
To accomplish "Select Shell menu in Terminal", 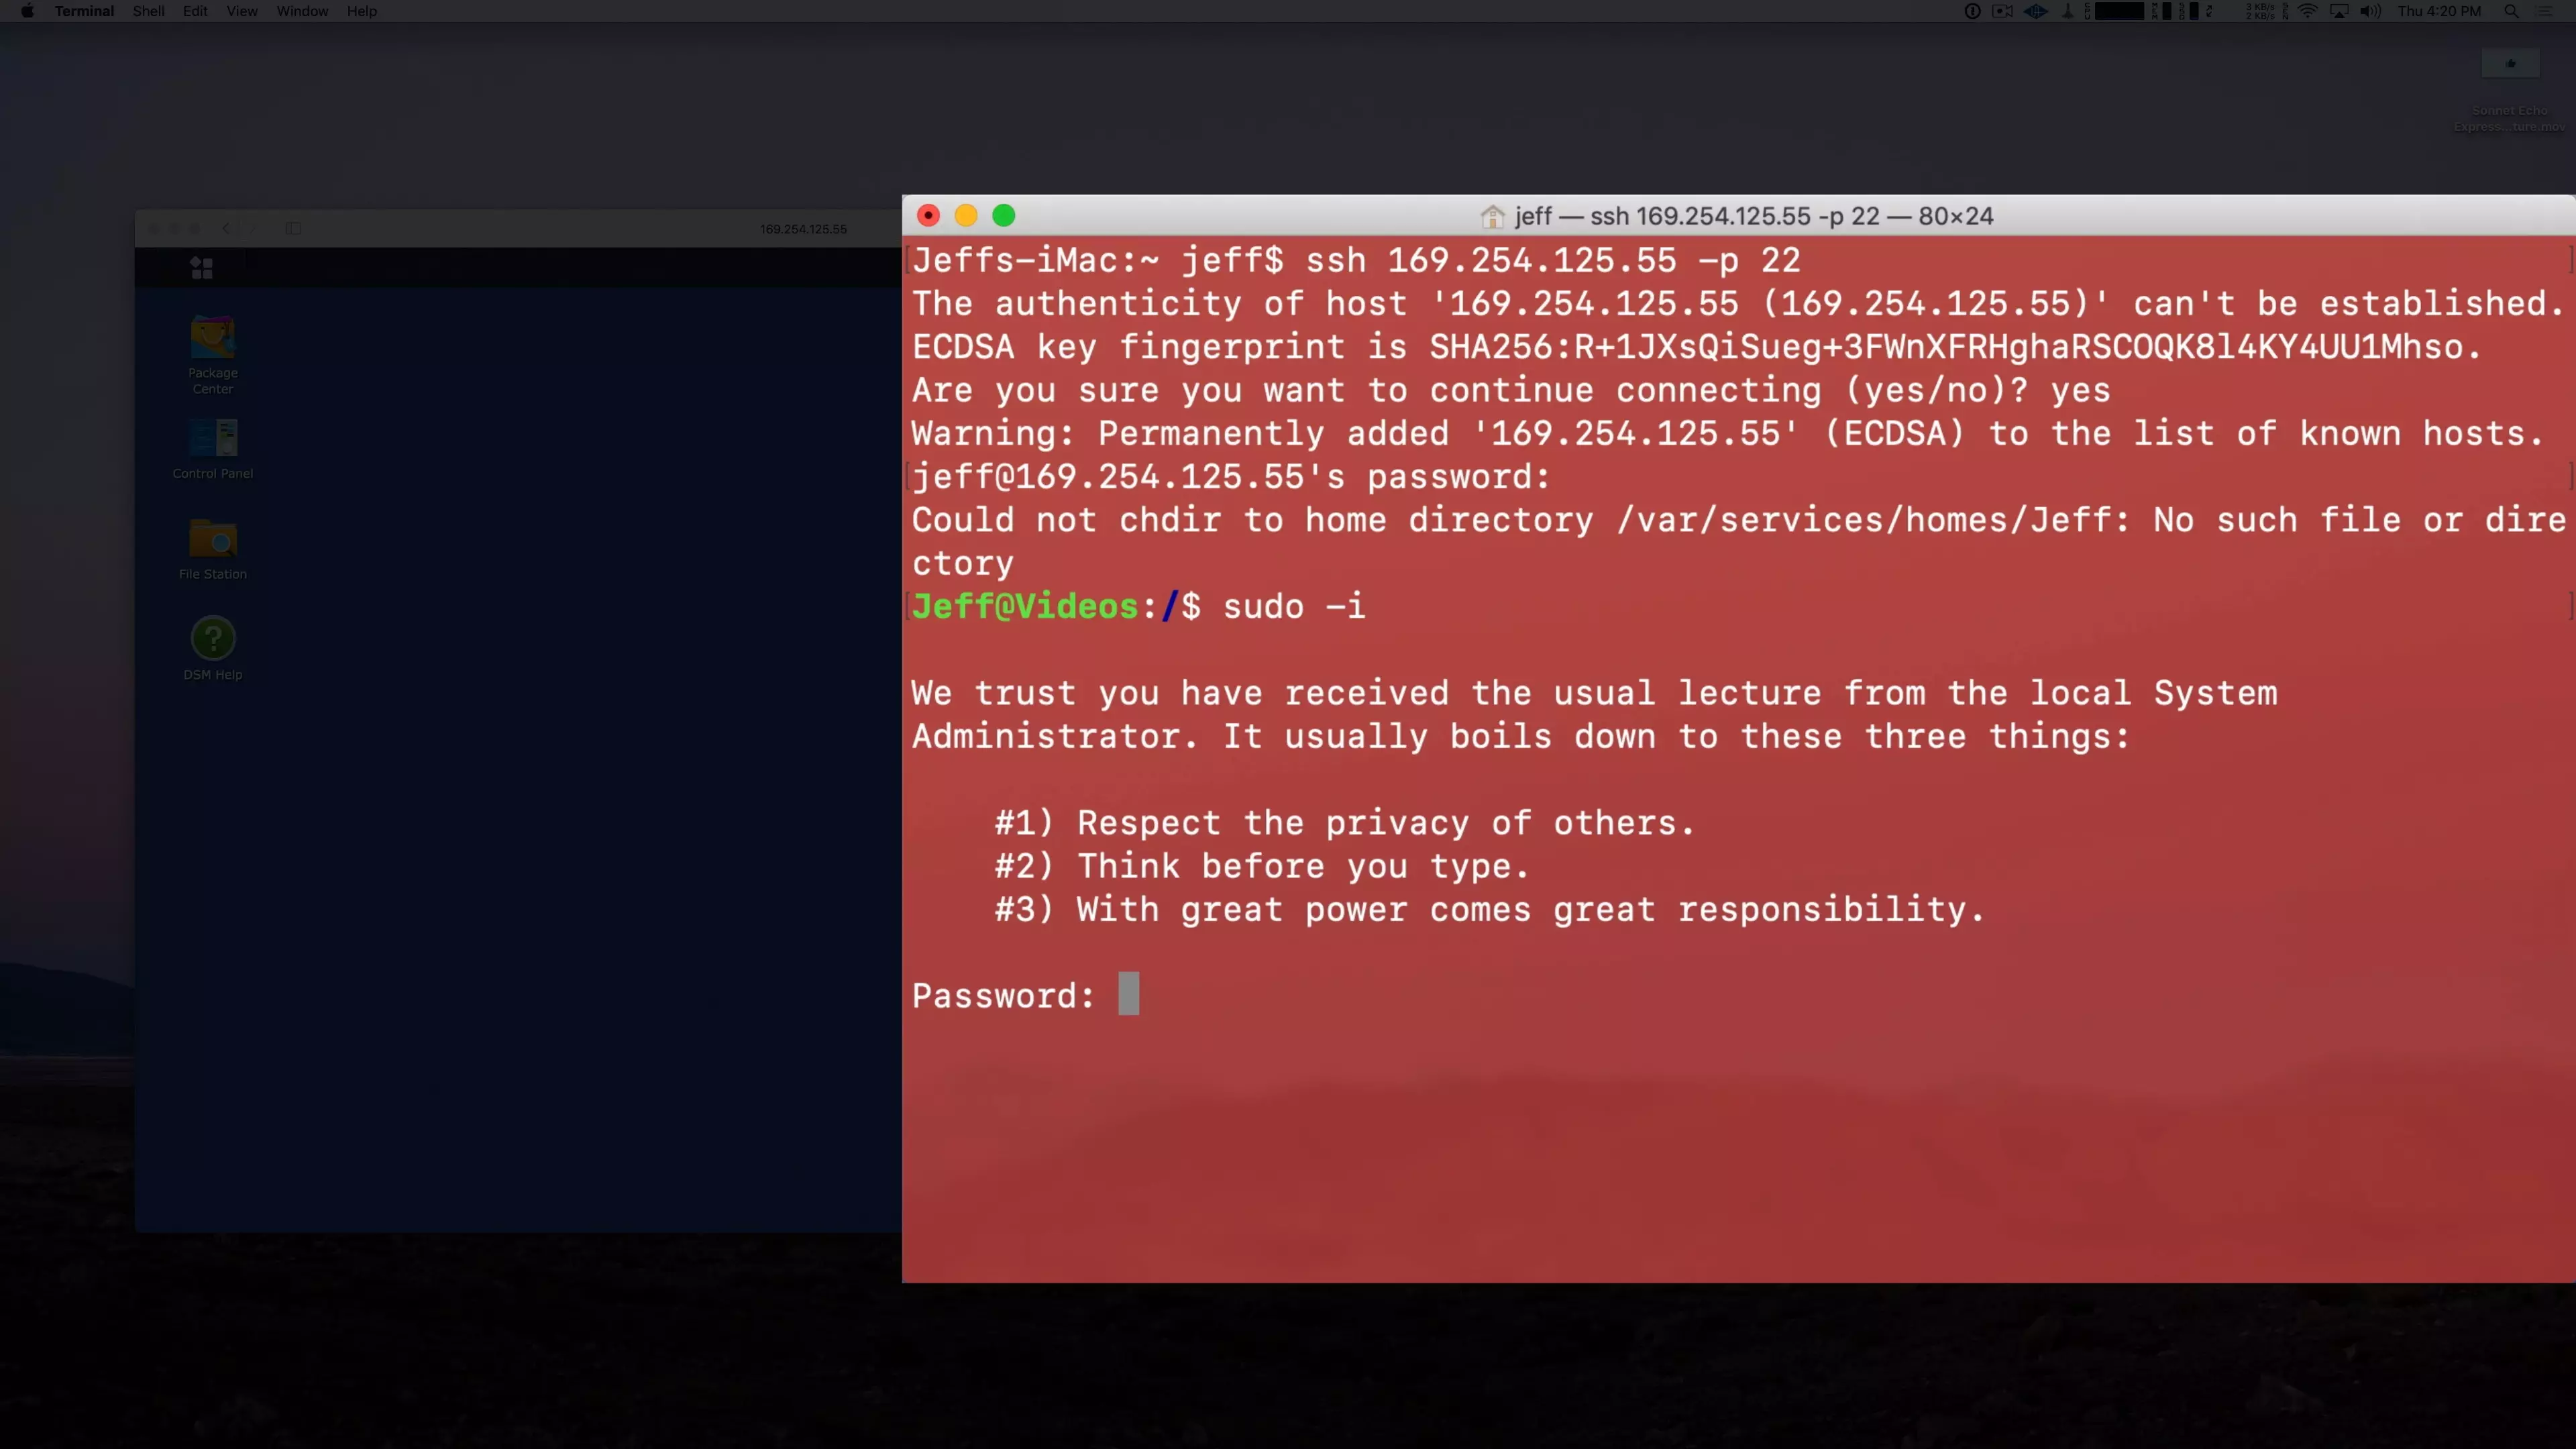I will (149, 11).
